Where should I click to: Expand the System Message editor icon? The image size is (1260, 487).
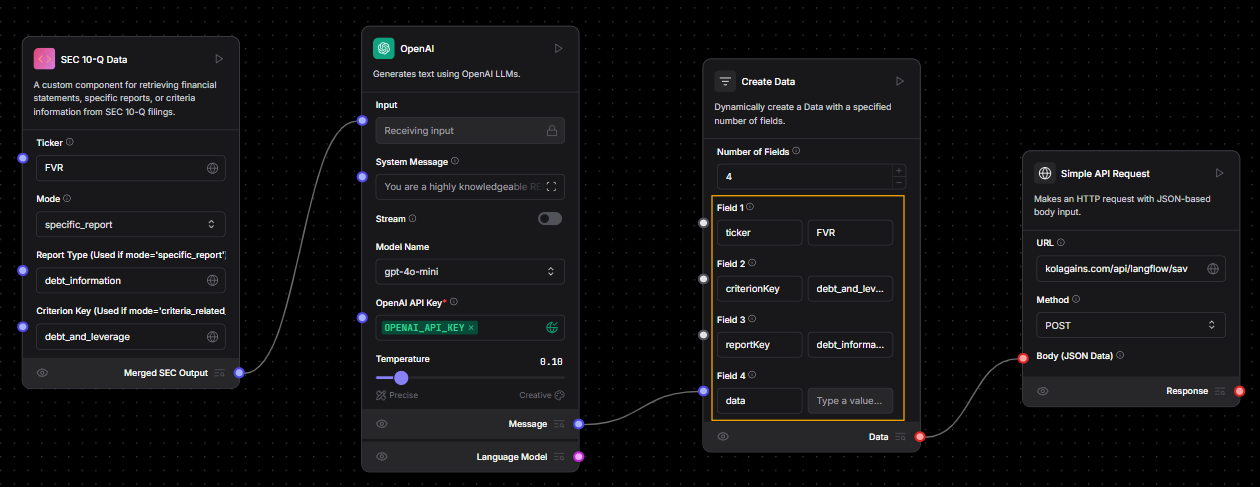[550, 187]
